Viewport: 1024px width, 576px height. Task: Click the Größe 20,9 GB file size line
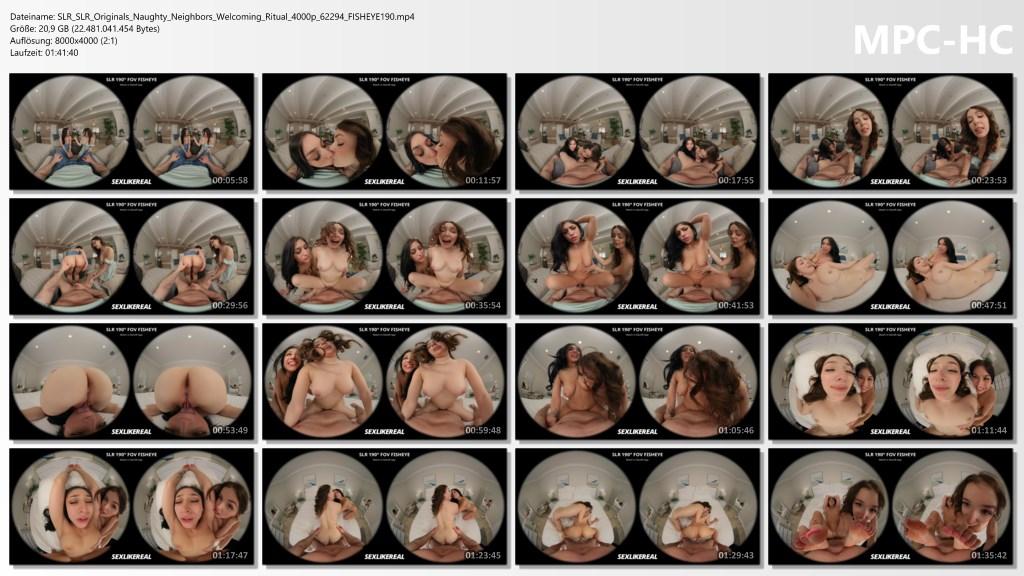(x=85, y=29)
